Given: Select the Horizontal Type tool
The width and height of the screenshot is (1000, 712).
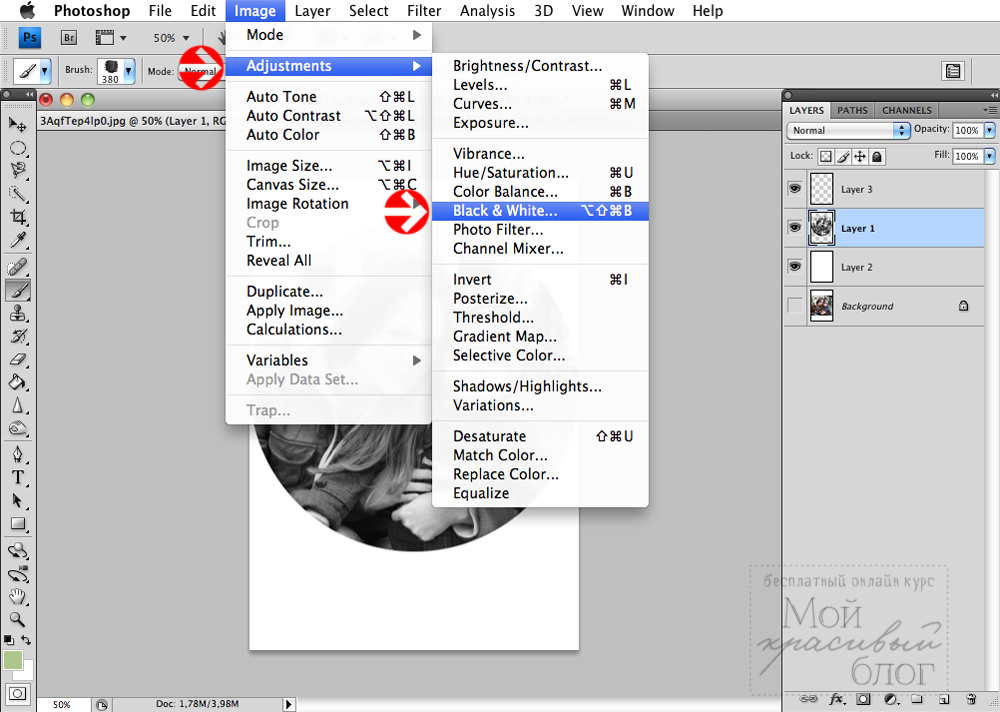Looking at the screenshot, I should [18, 477].
